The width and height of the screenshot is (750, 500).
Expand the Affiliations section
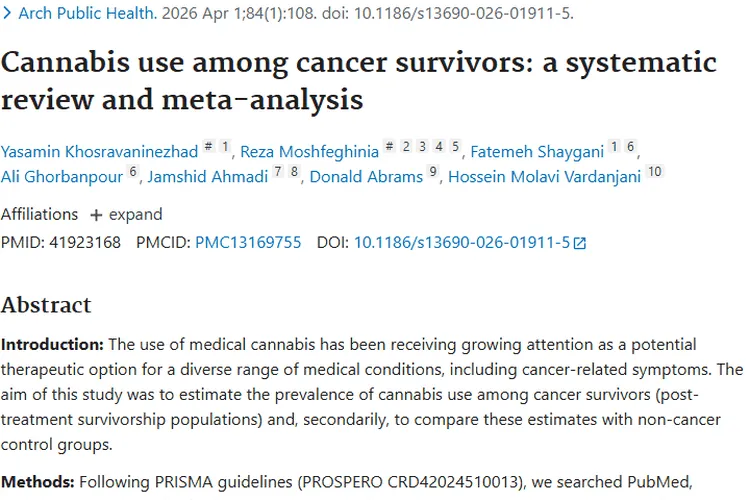pyautogui.click(x=126, y=214)
